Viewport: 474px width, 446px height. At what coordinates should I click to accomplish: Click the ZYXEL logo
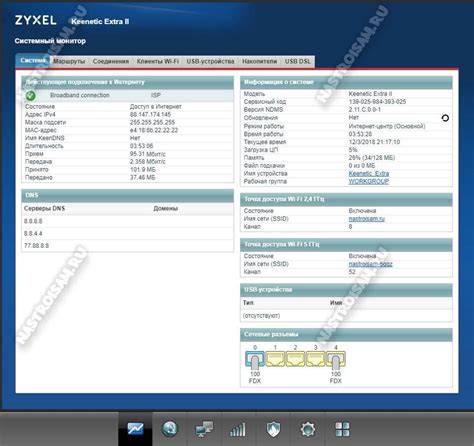coord(35,20)
